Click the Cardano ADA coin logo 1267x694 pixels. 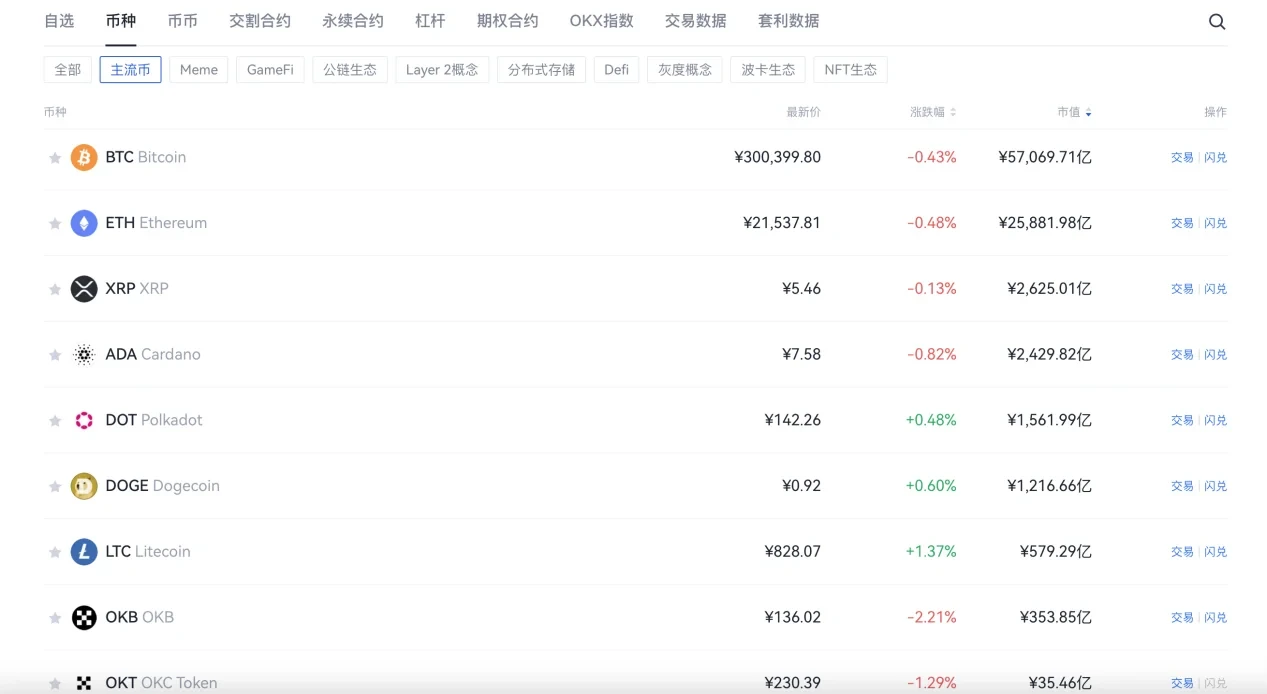[x=84, y=355]
